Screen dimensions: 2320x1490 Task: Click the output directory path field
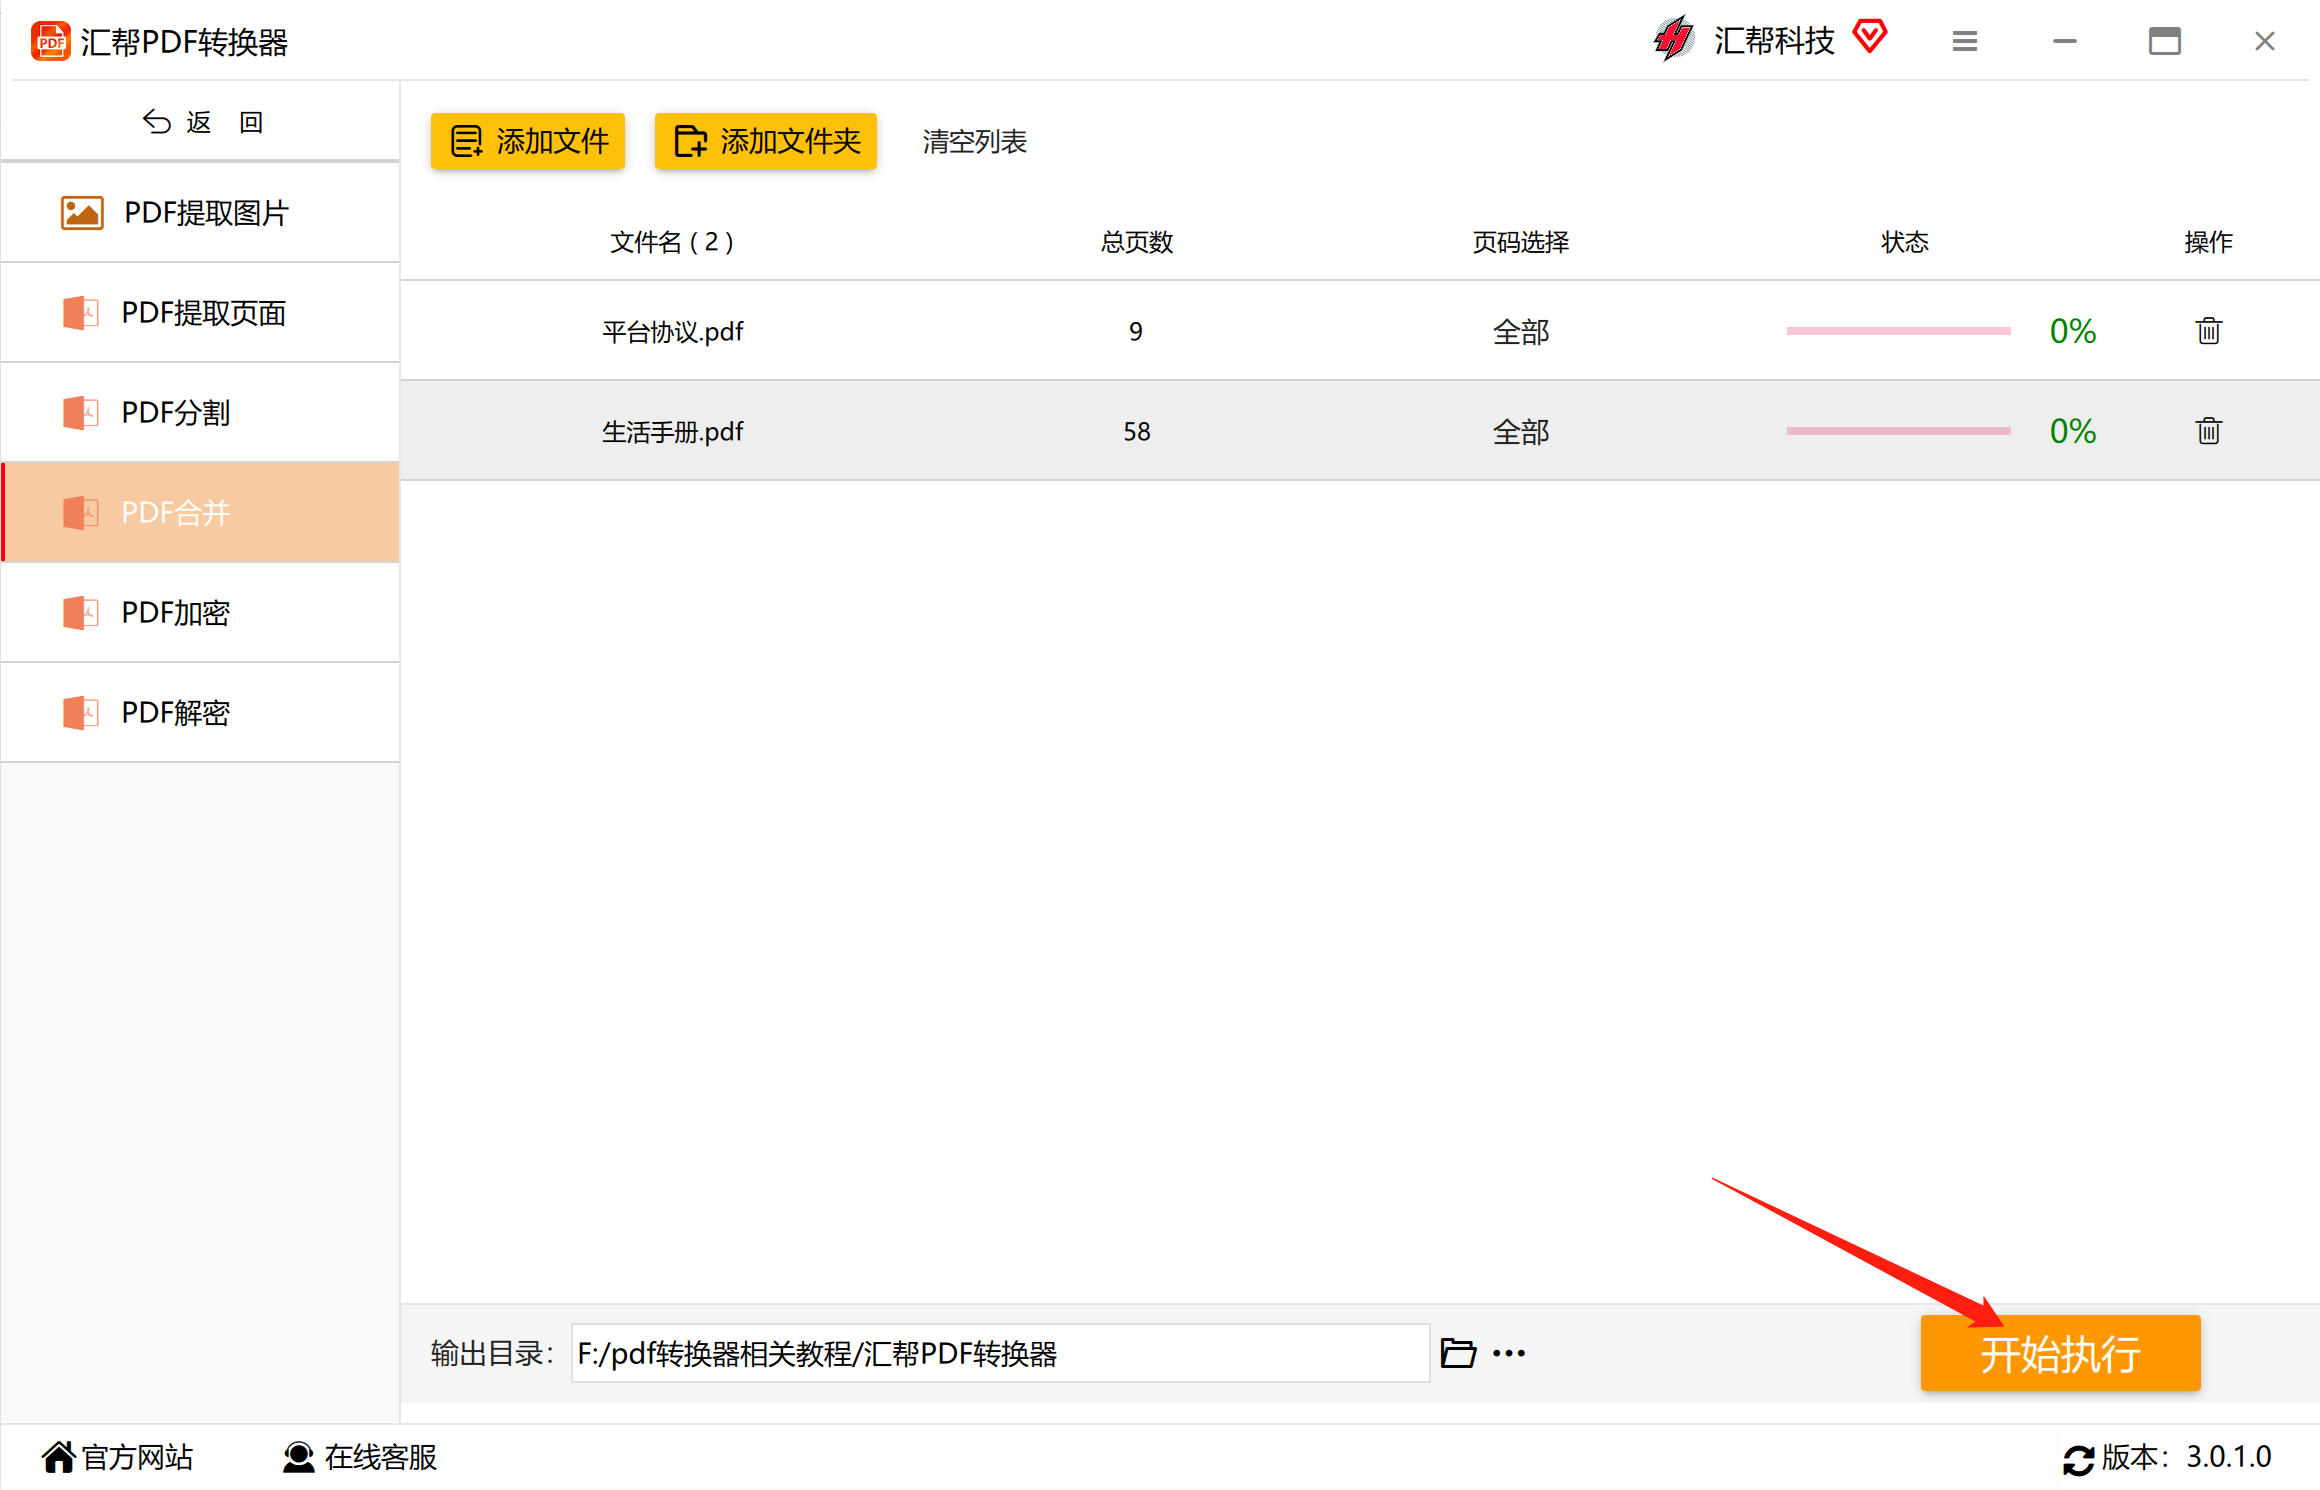(1000, 1353)
